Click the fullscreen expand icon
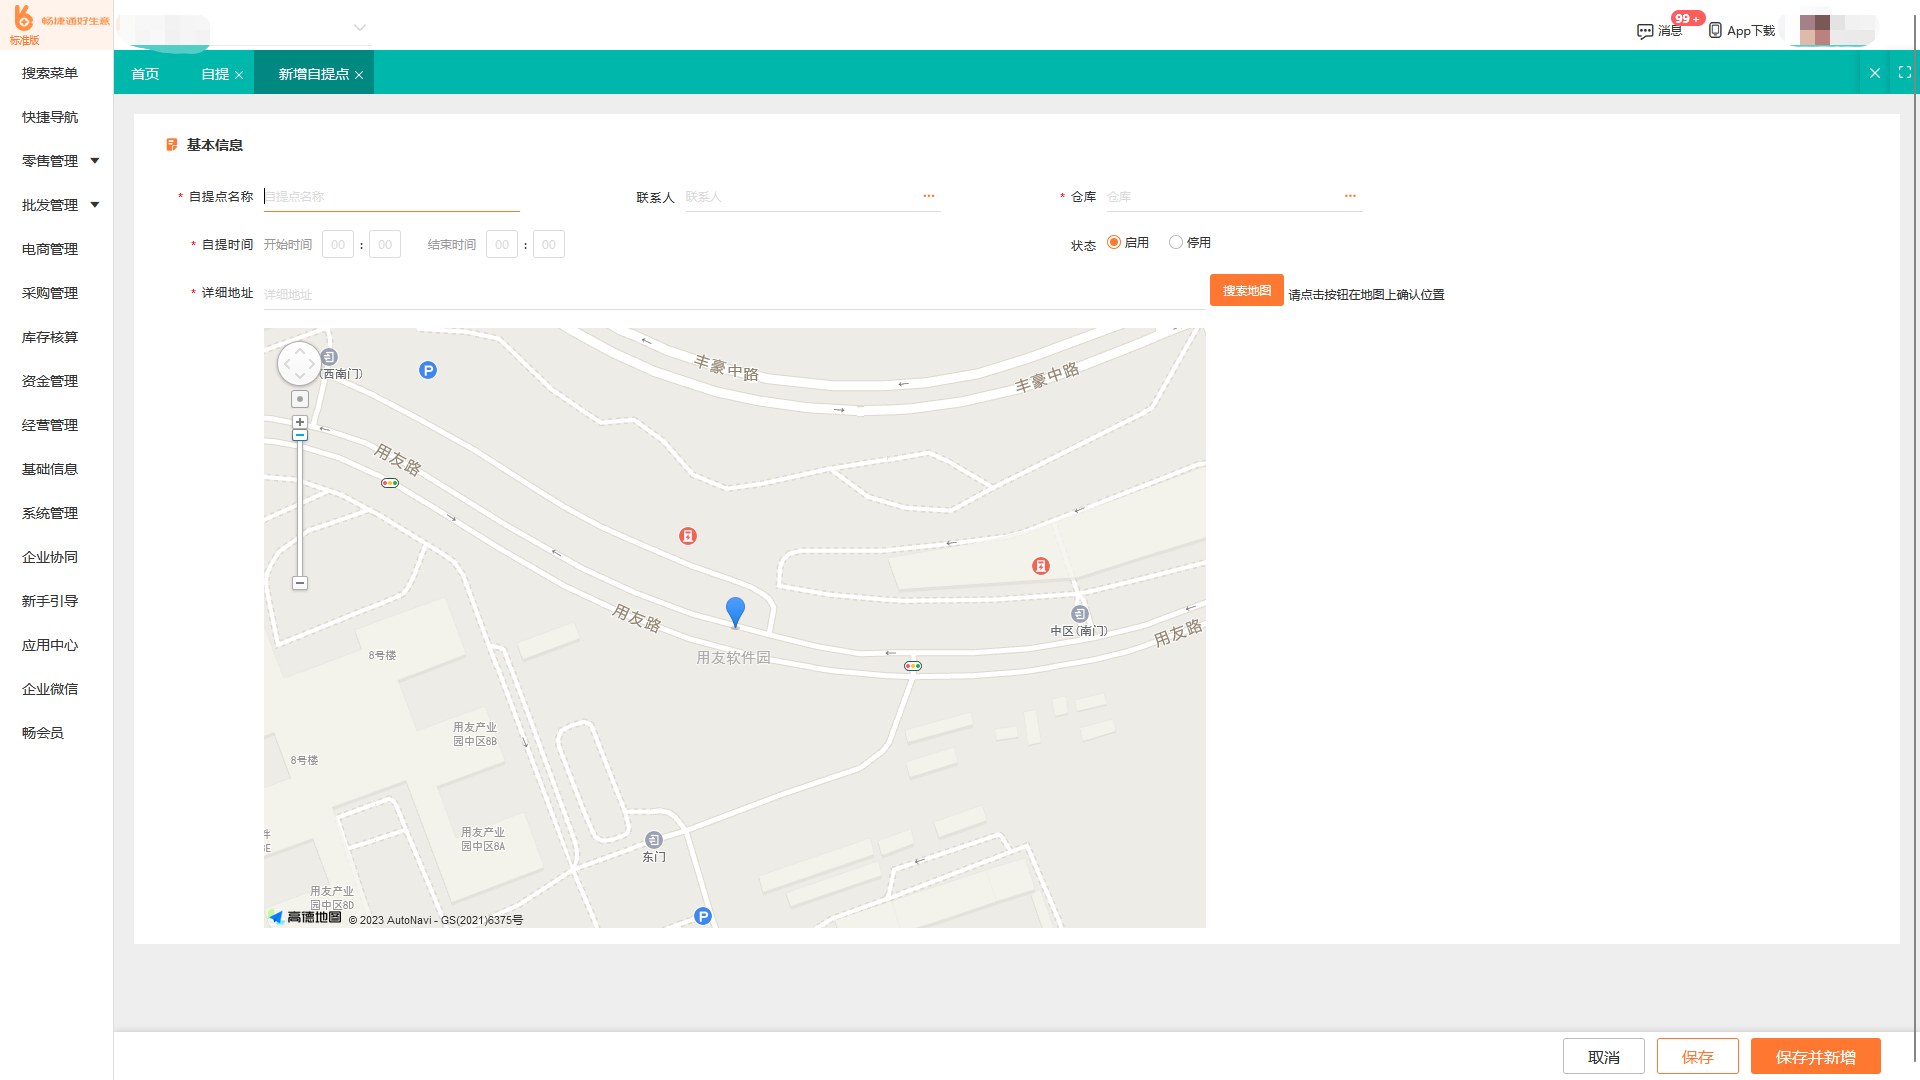1920x1080 pixels. 1904,73
